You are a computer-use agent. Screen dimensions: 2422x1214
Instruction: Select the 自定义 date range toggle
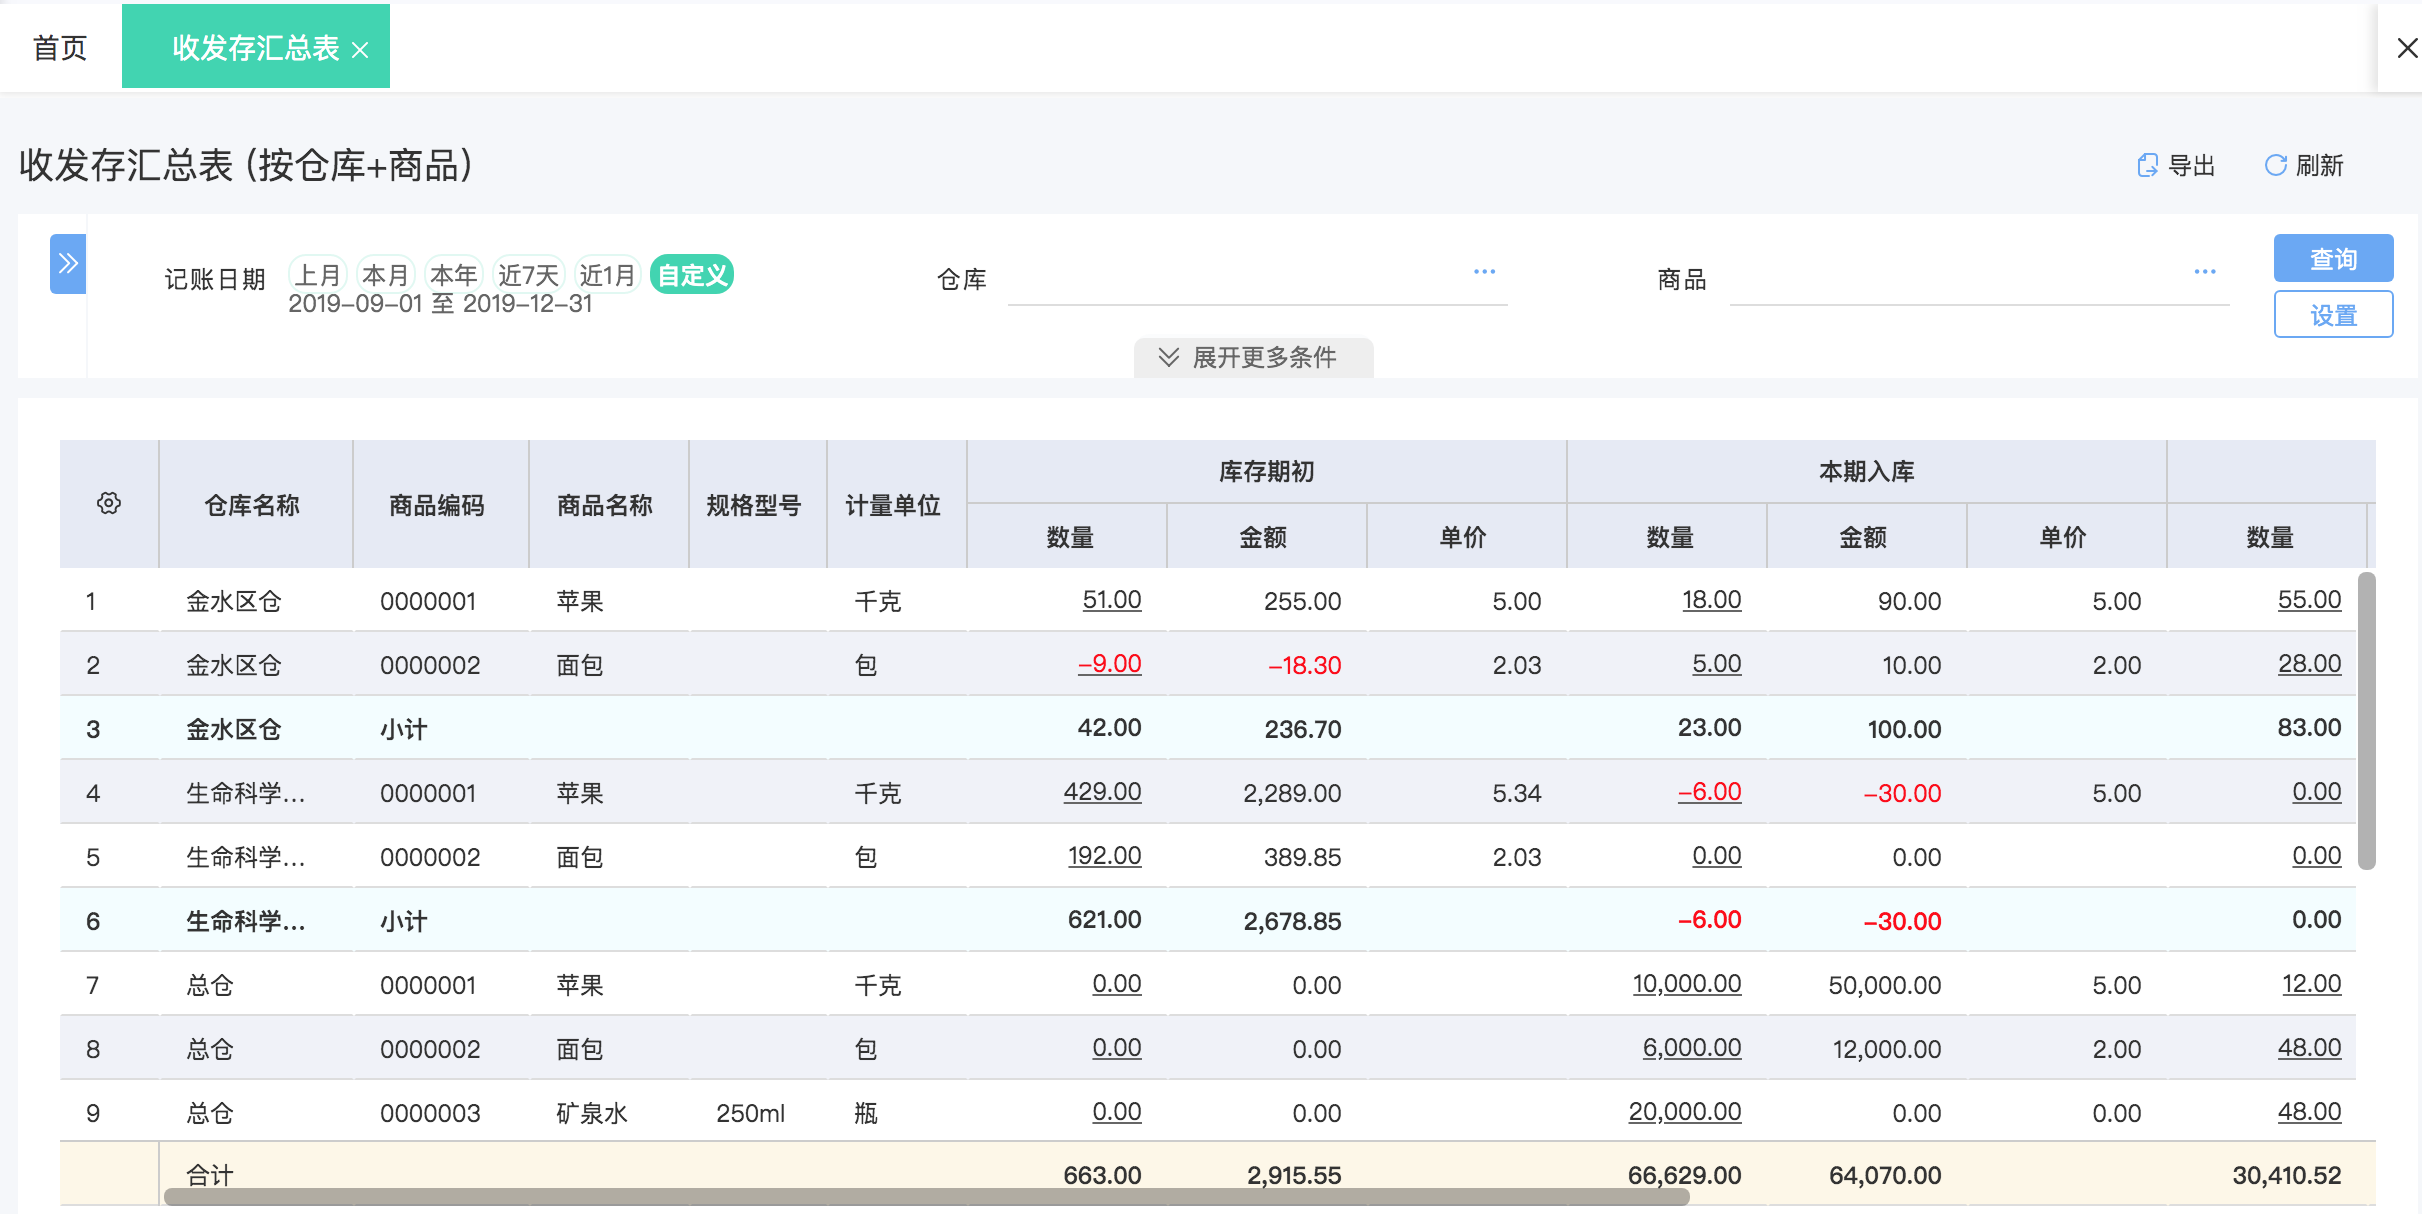[696, 274]
